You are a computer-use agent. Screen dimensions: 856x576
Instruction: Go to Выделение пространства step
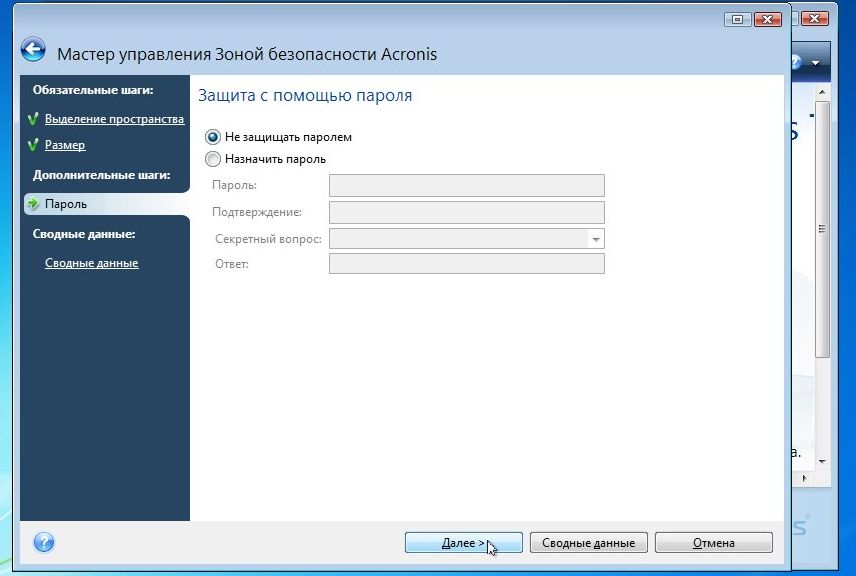click(114, 119)
